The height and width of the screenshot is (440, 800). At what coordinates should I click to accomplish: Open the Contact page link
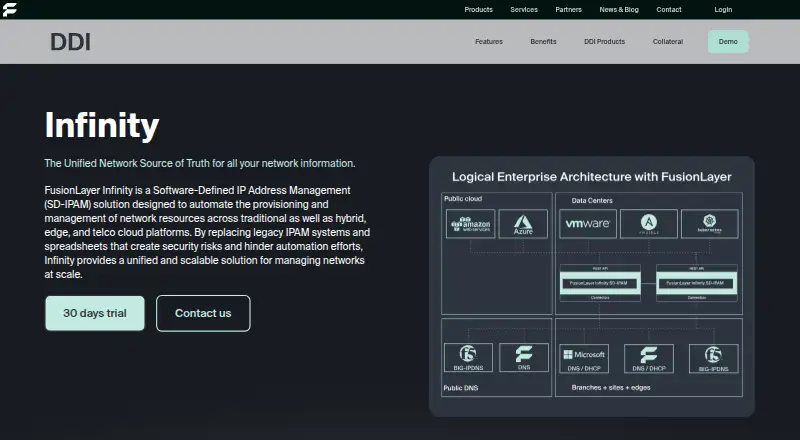(x=668, y=10)
